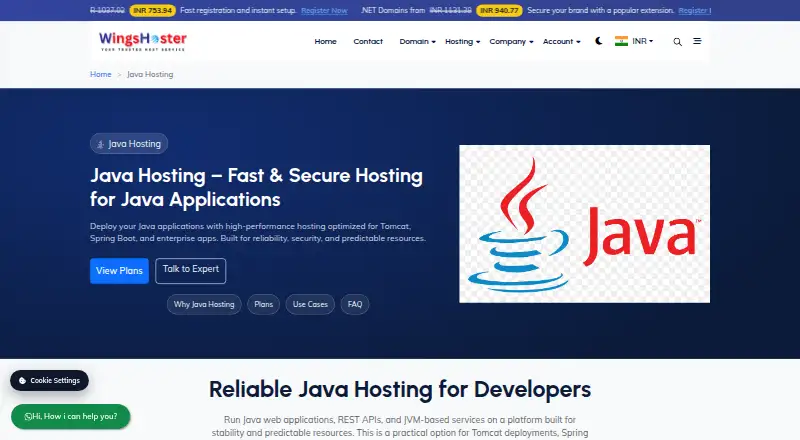Screen dimensions: 800x440
Task: Open WhatsApp chat help button
Action: tap(71, 417)
